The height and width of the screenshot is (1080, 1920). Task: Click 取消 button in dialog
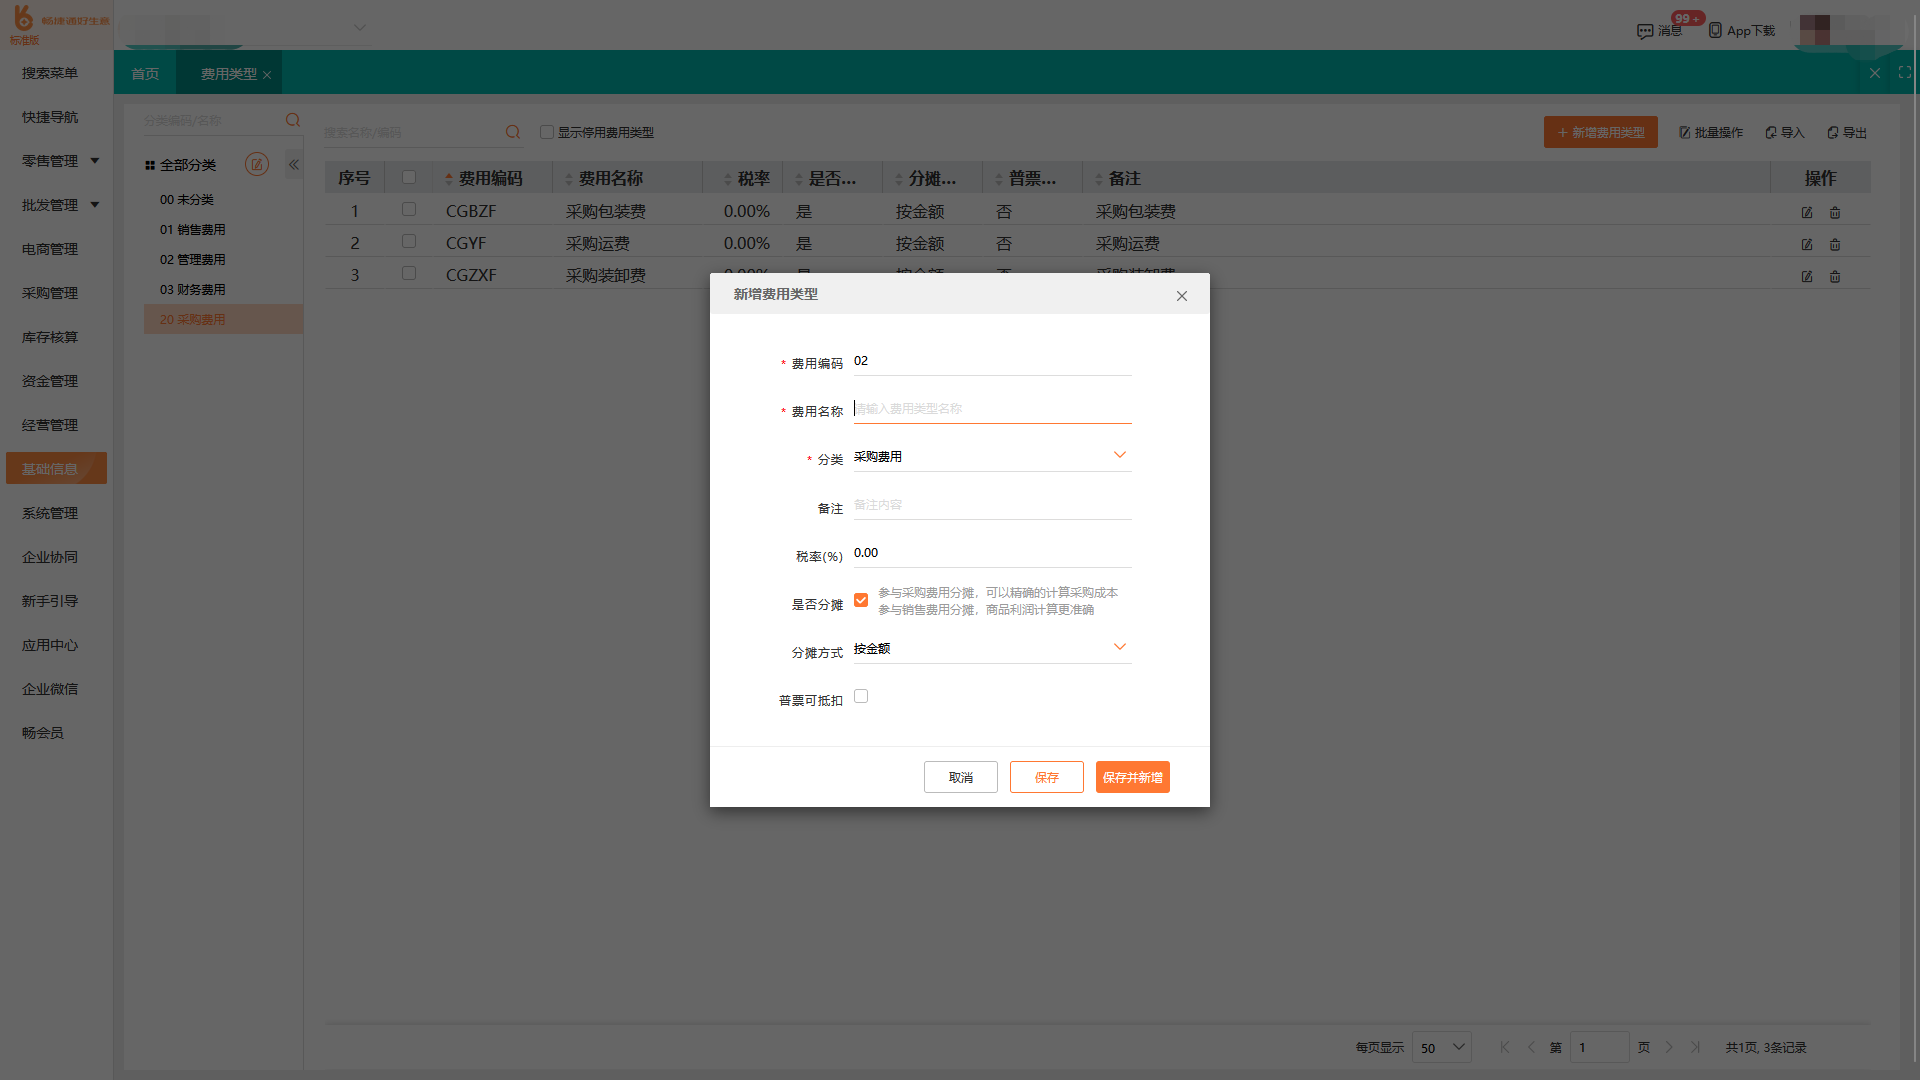point(960,777)
